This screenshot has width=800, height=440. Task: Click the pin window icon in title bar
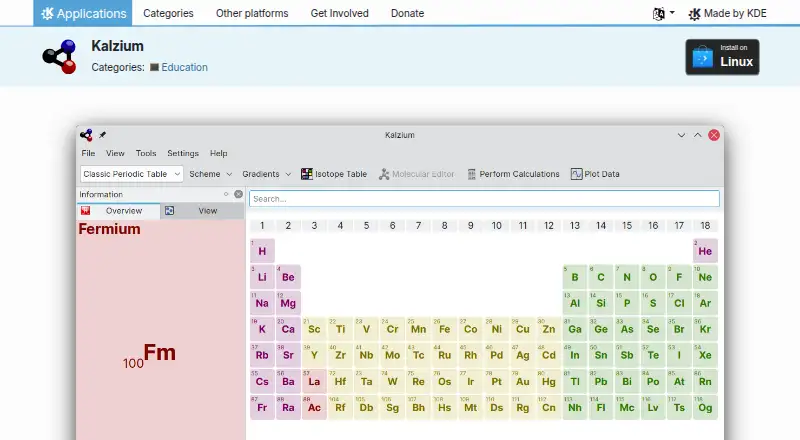pos(102,135)
